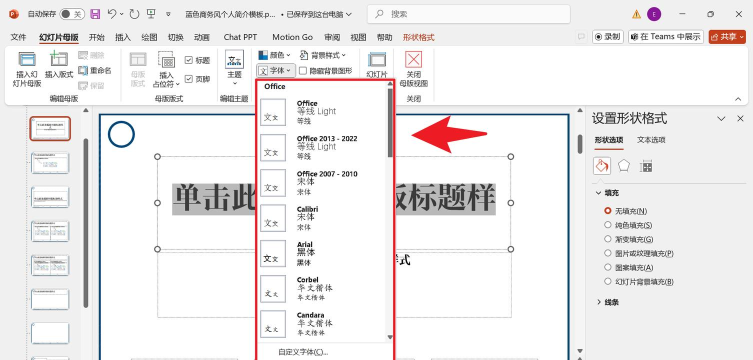Open the Home (开始) tab
Screen dimensions: 753x360
point(97,37)
